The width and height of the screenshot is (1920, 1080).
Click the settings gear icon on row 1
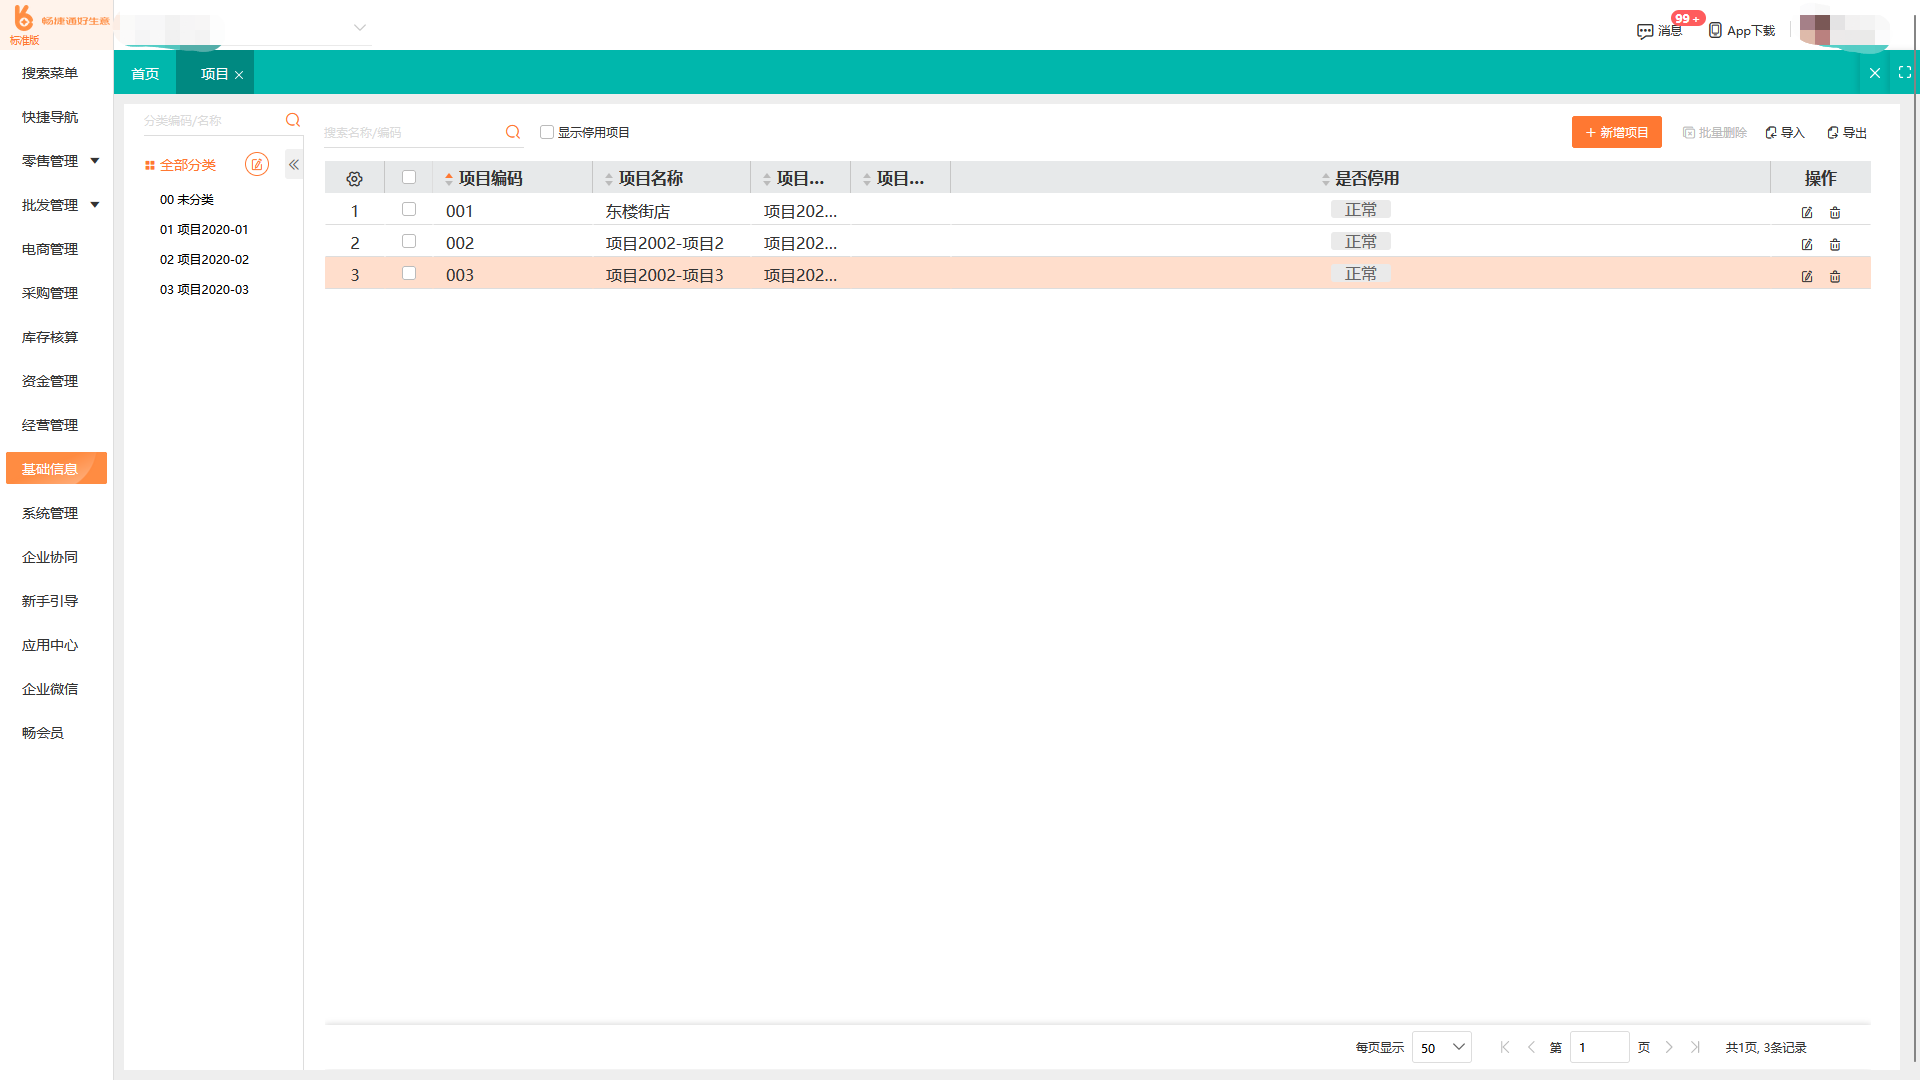pos(353,178)
